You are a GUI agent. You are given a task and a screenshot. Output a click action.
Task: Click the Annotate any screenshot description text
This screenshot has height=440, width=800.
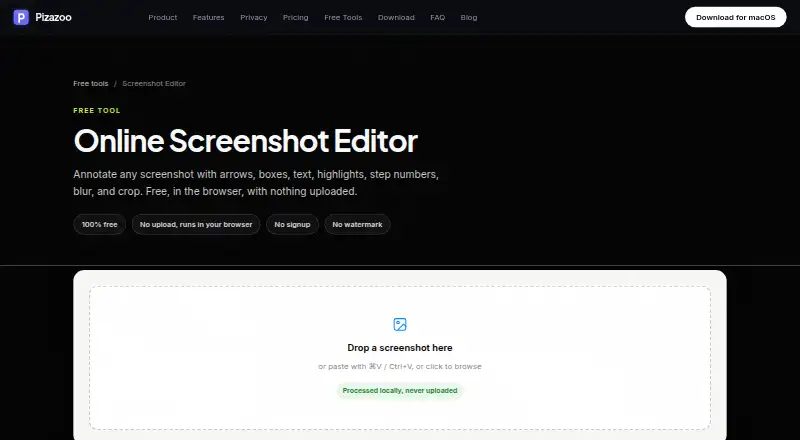pos(256,183)
